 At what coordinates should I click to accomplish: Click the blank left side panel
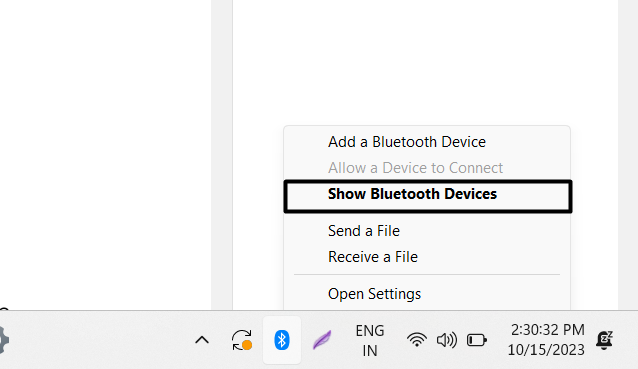[105, 155]
